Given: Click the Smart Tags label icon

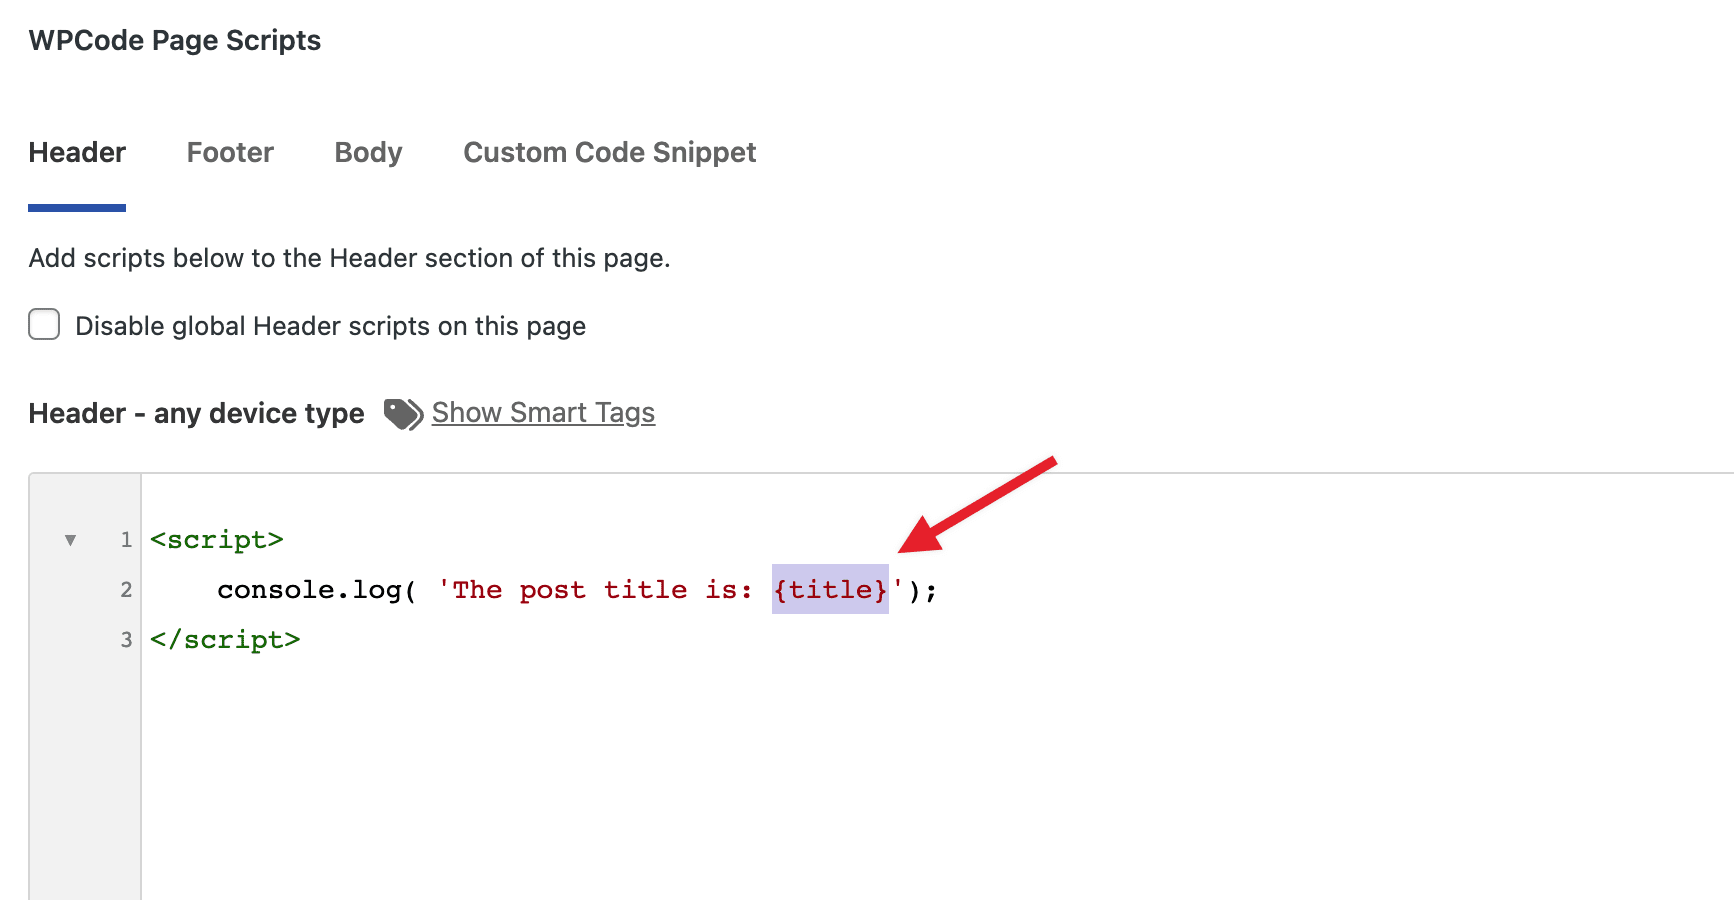Looking at the screenshot, I should pos(402,412).
